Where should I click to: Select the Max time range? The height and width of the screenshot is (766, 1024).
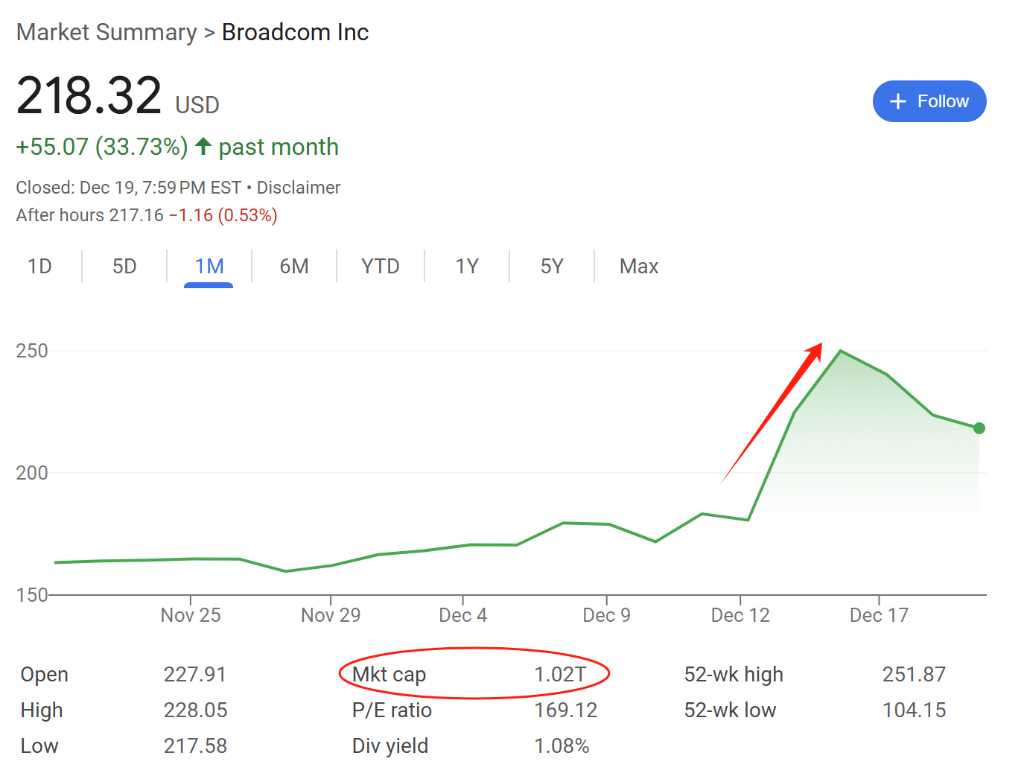click(639, 267)
